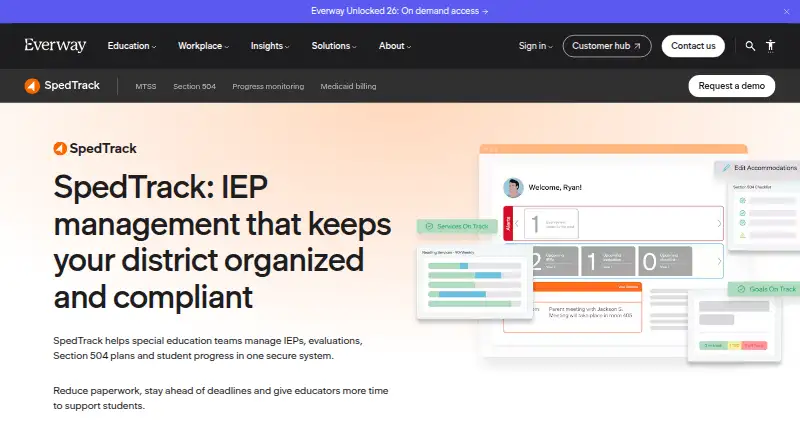The image size is (800, 440).
Task: Click the Contact us button
Action: [693, 46]
